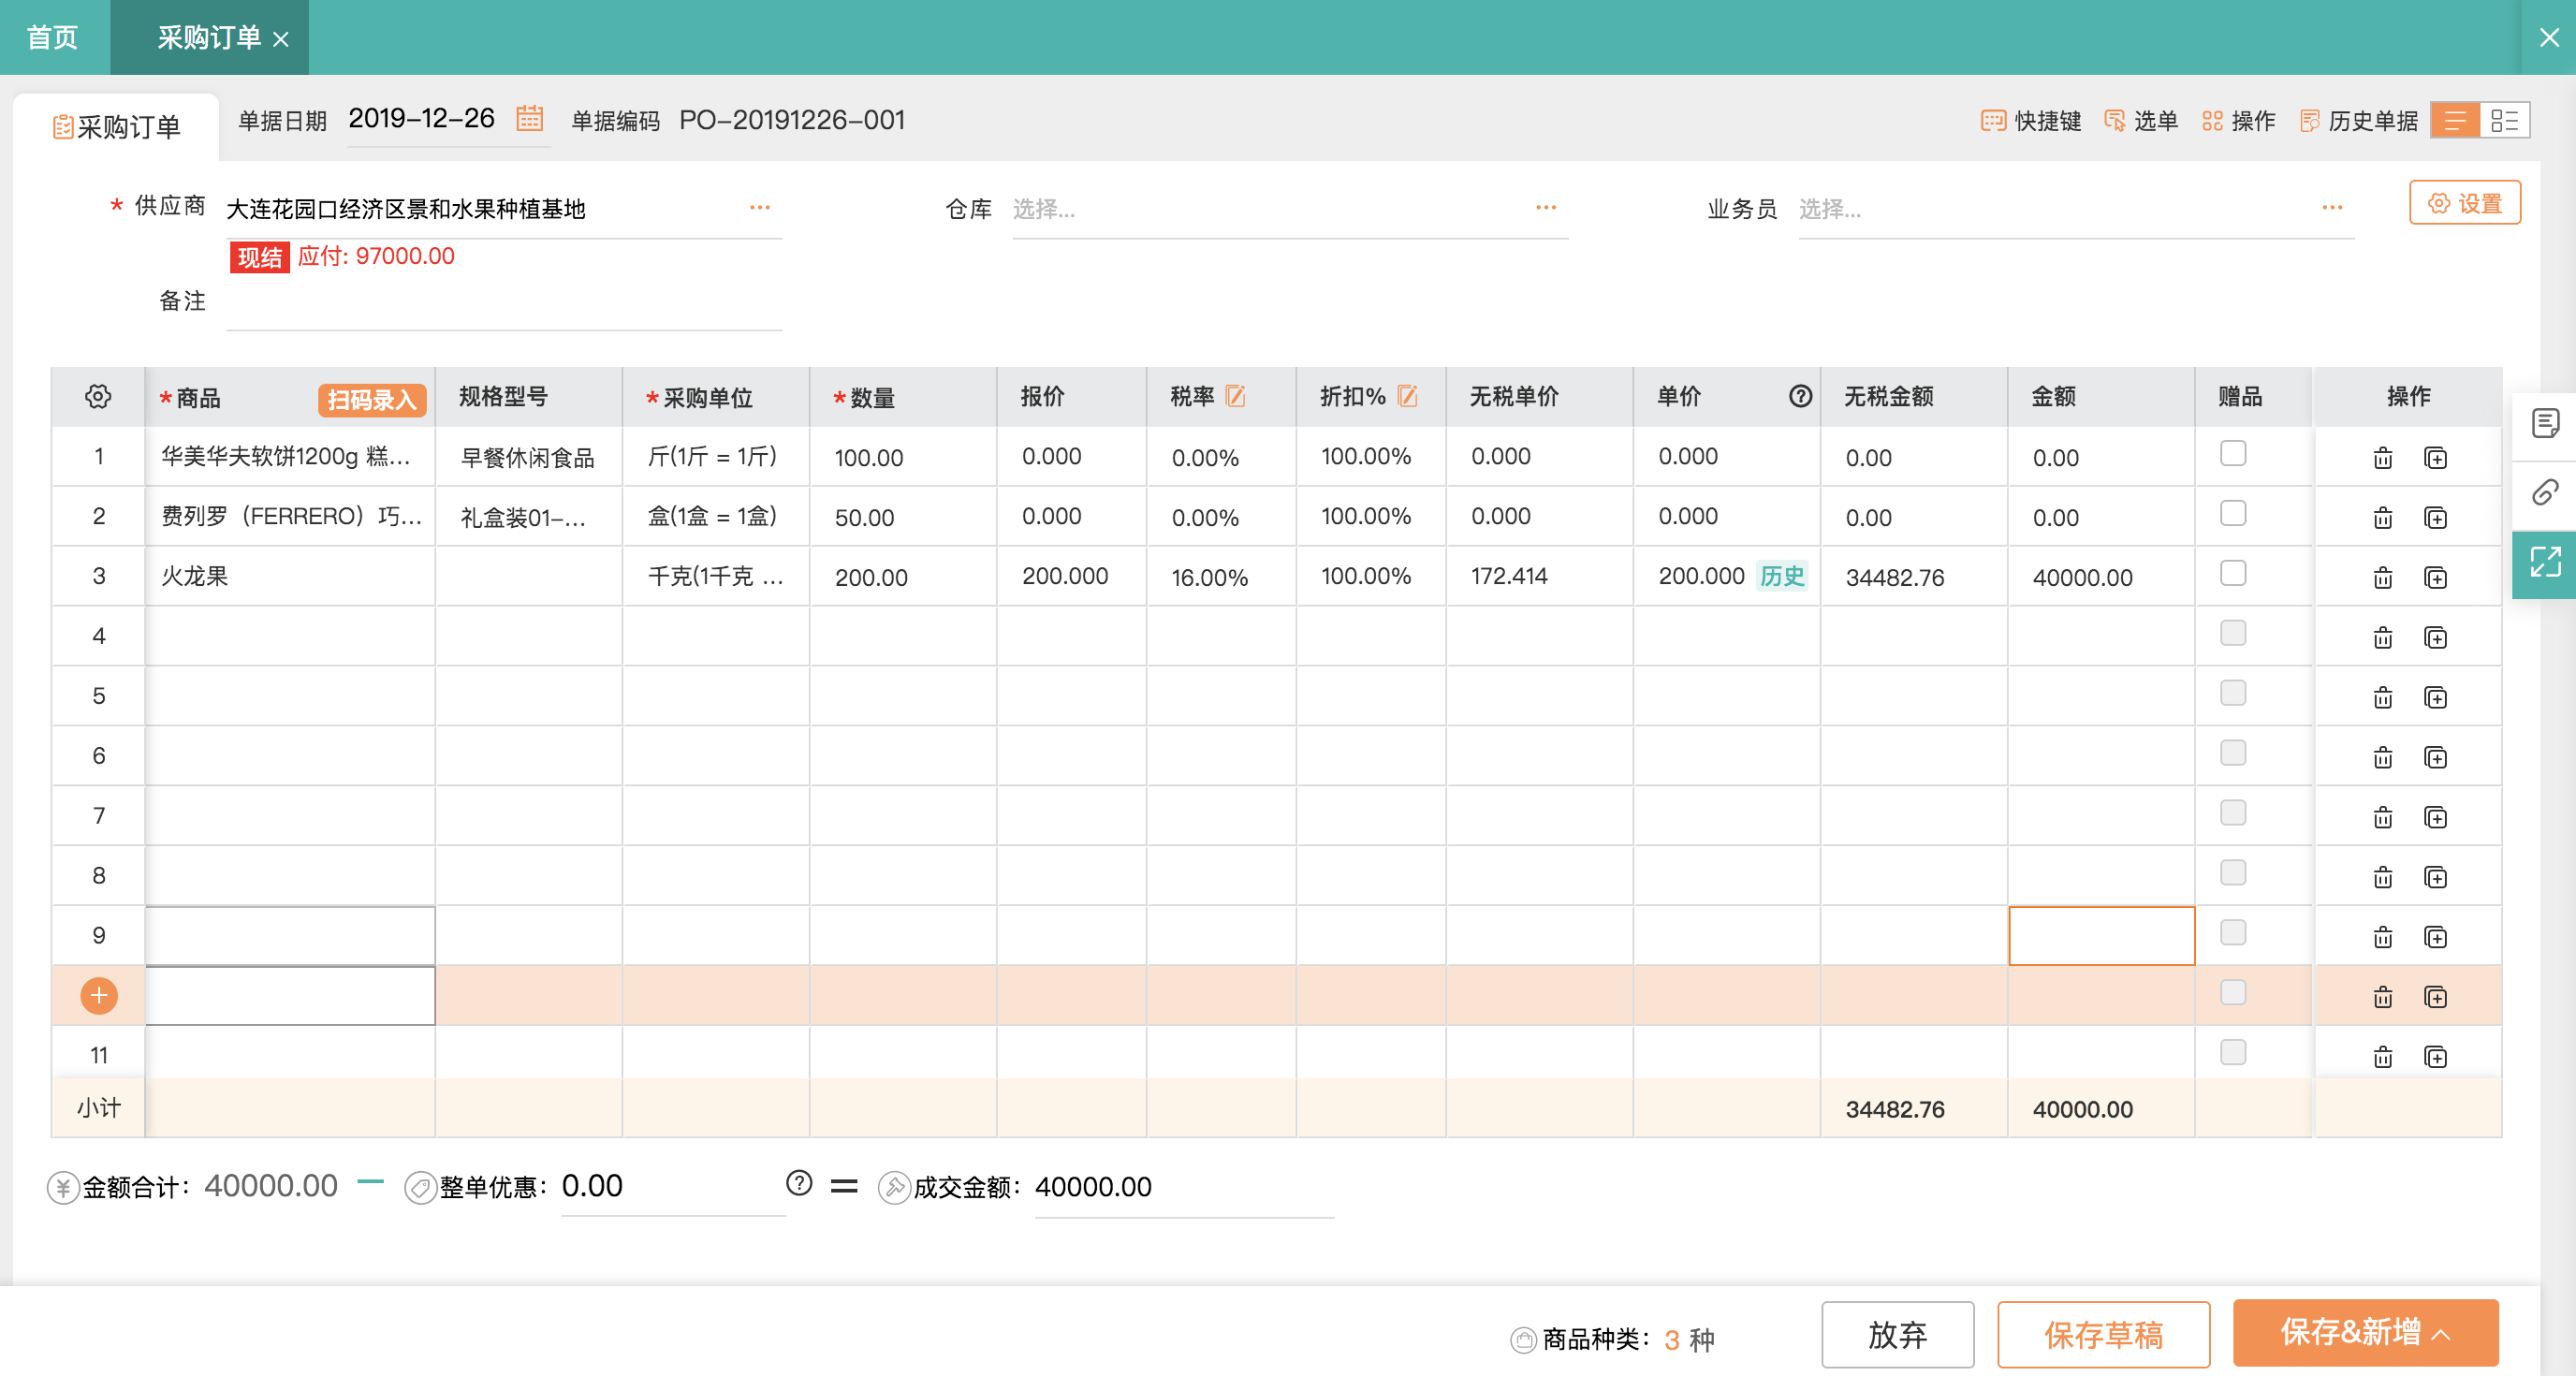
Task: Open 快捷键 shortcut keys panel
Action: tap(2034, 119)
